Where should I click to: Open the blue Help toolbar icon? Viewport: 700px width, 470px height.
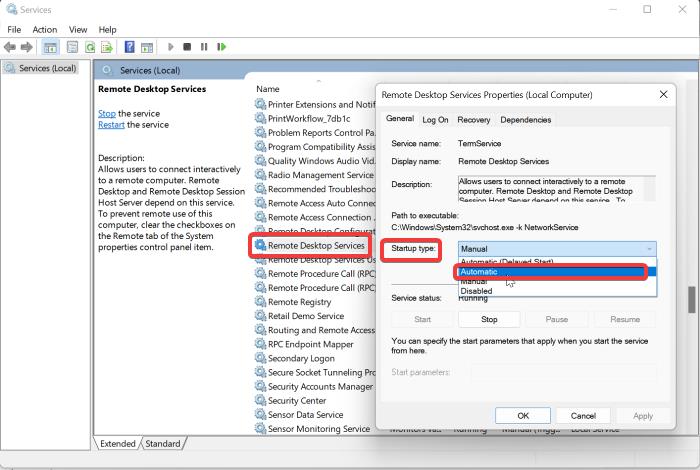click(x=130, y=47)
